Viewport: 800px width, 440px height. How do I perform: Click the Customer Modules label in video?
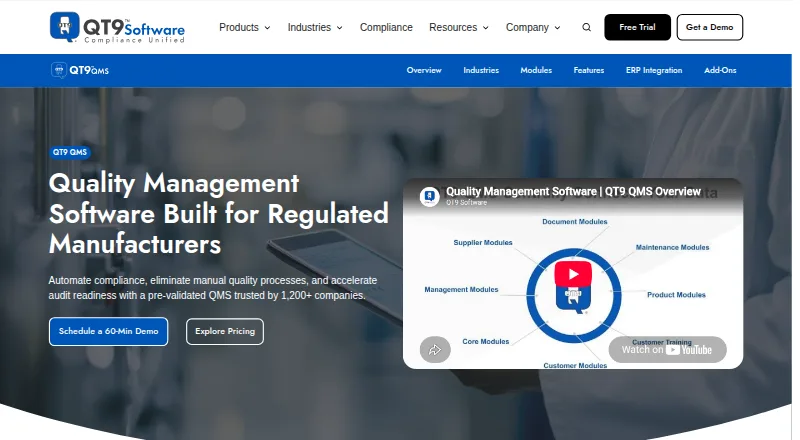[575, 365]
